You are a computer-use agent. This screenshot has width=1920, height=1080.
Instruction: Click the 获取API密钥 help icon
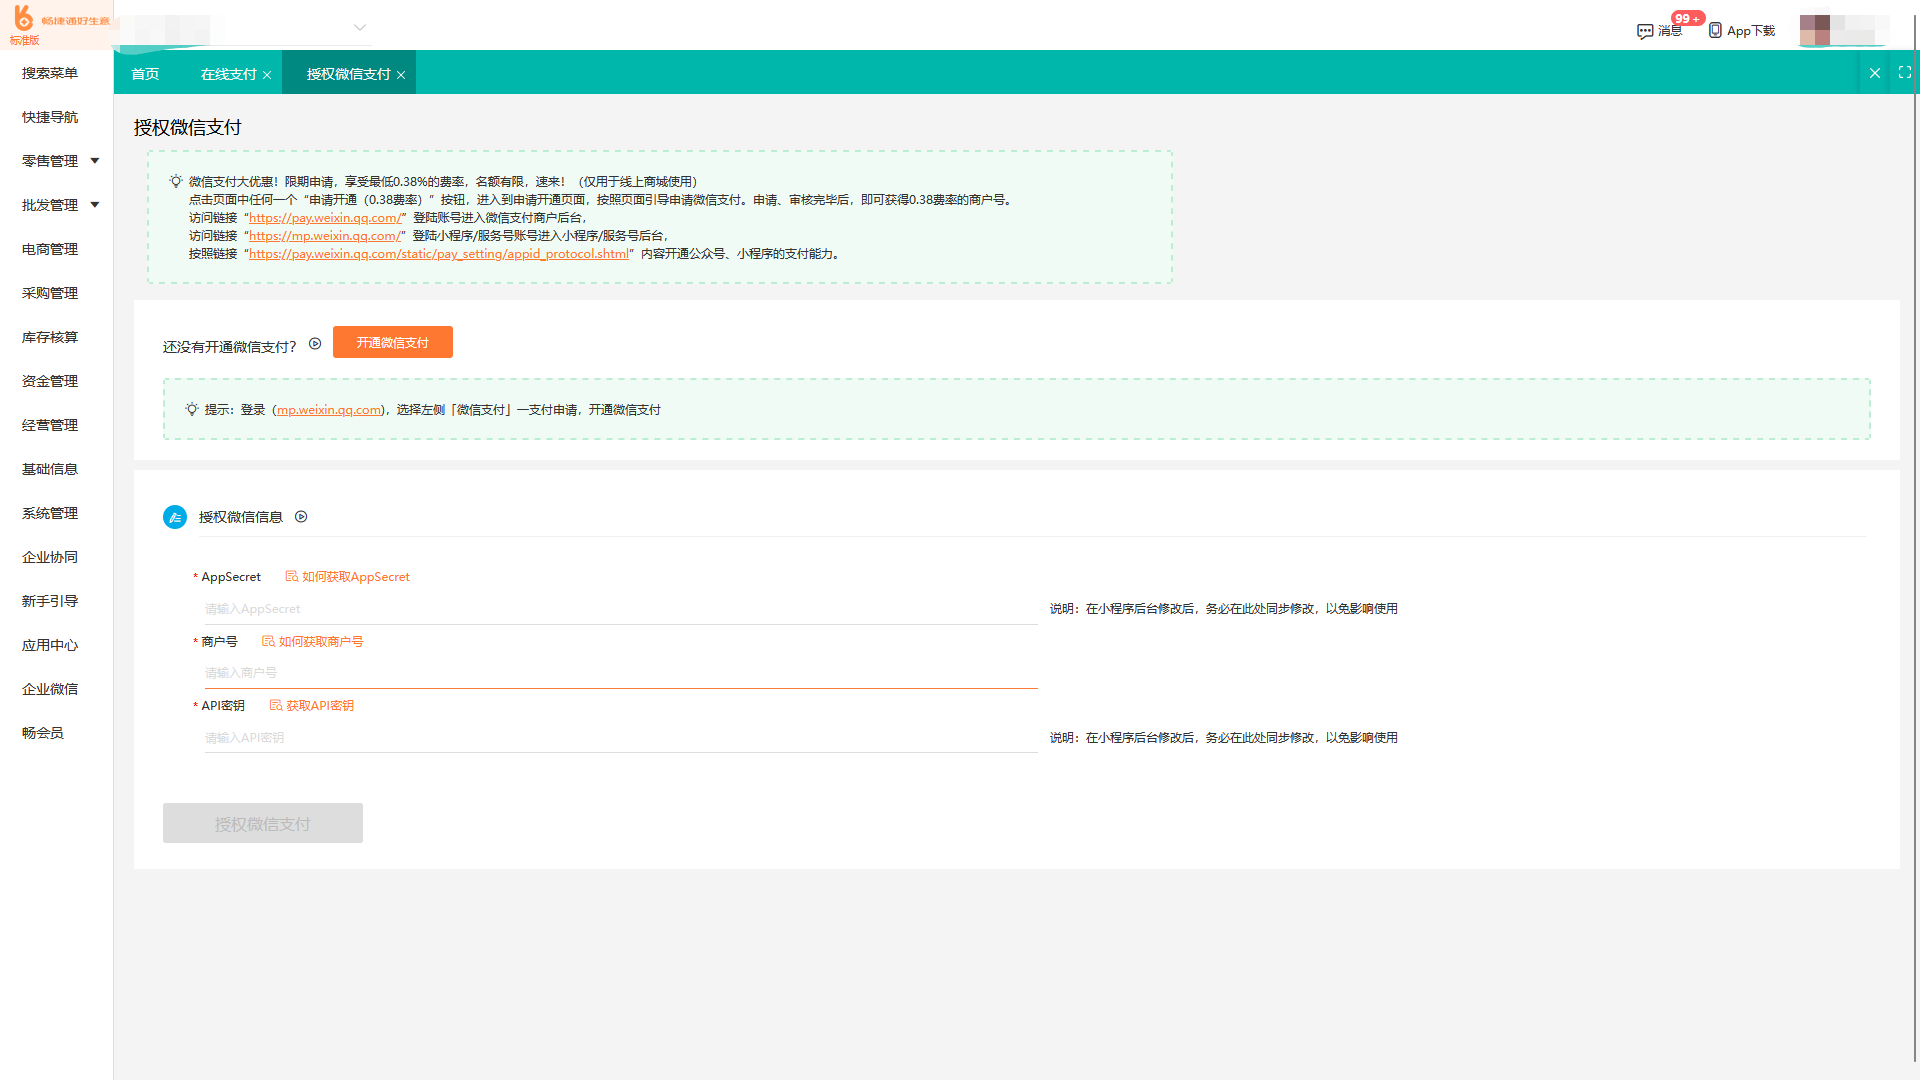pyautogui.click(x=273, y=704)
